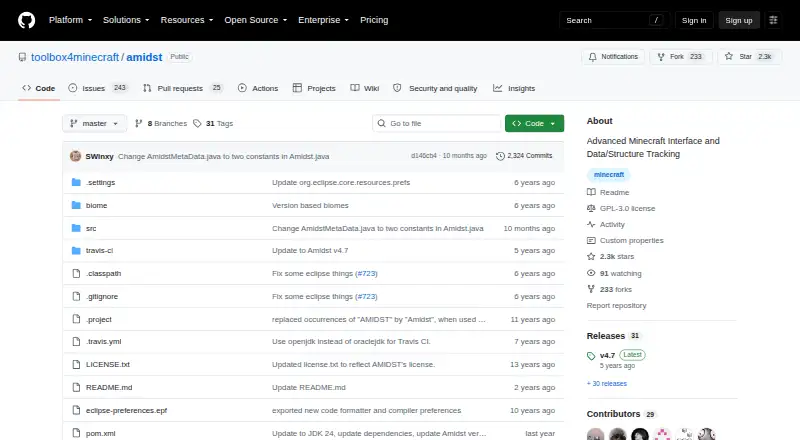Viewport: 800px width, 440px height.
Task: Click the Sign up button
Action: pyautogui.click(x=739, y=20)
